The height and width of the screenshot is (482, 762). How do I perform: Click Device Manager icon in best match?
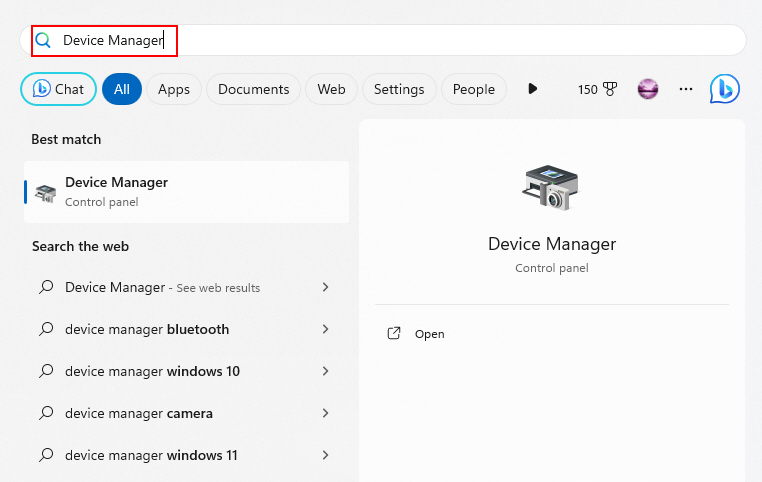click(46, 193)
